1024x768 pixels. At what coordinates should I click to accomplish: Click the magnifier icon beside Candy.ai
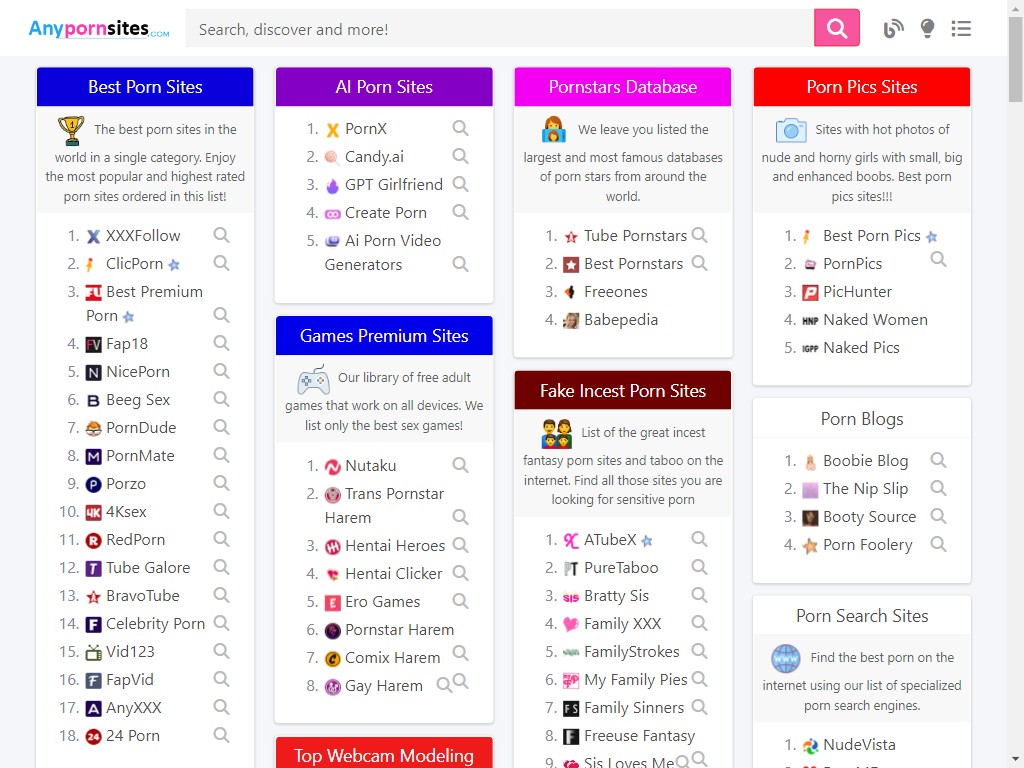coord(460,156)
